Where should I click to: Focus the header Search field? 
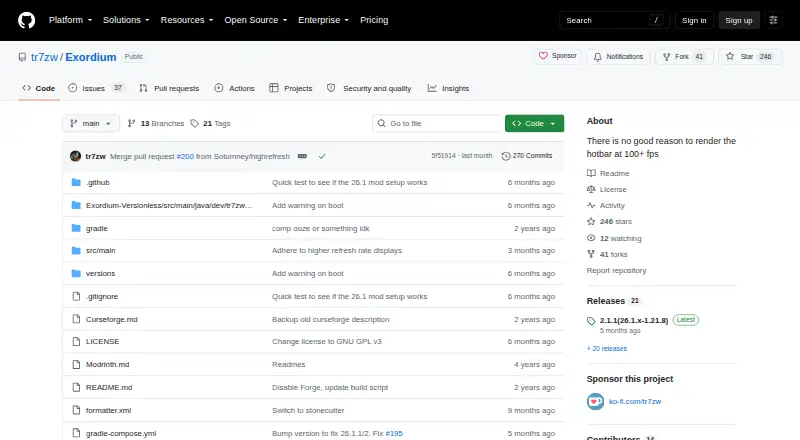[x=614, y=20]
